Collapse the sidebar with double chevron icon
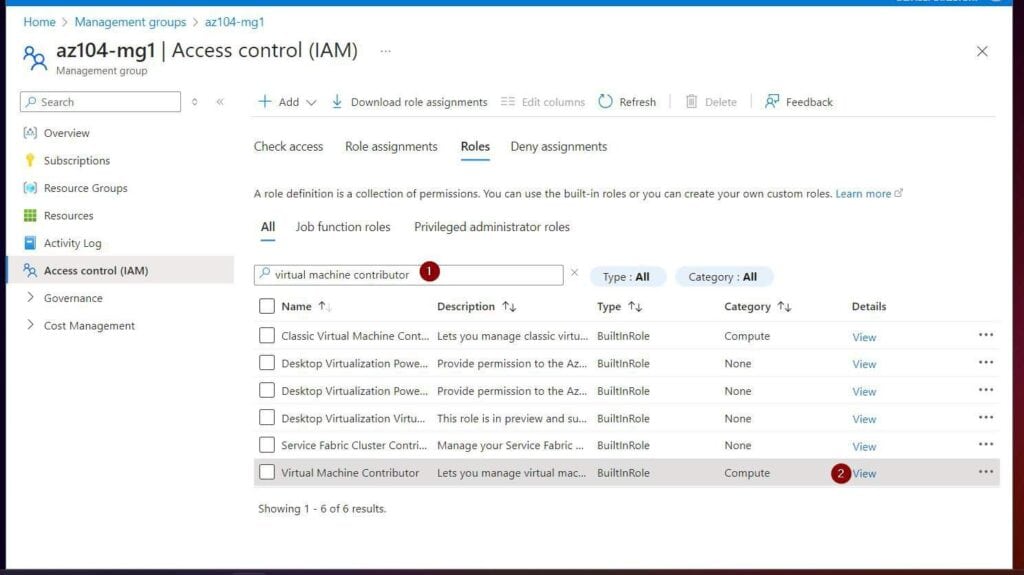The height and width of the screenshot is (575, 1024). coord(220,102)
